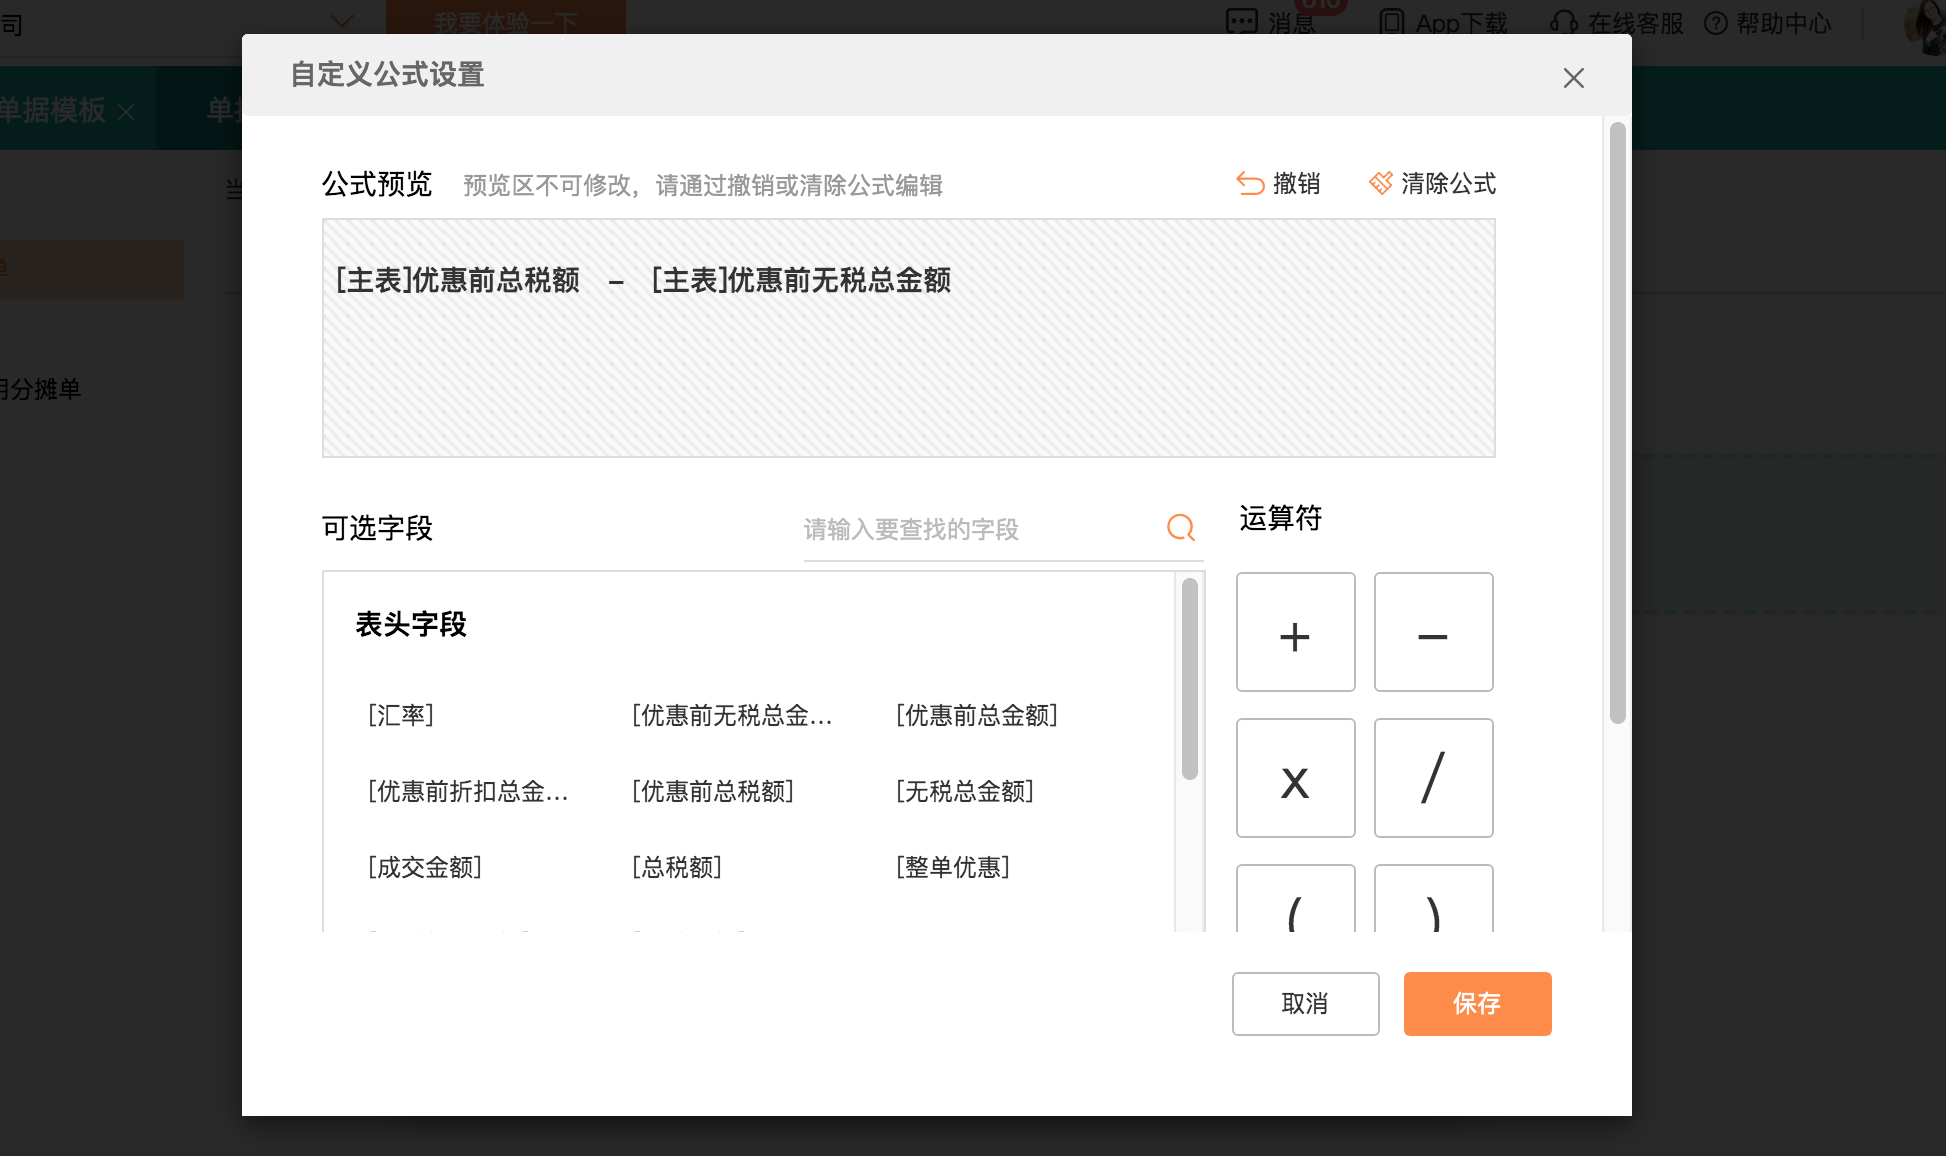Click the division operator / icon
Image resolution: width=1946 pixels, height=1156 pixels.
[1433, 778]
